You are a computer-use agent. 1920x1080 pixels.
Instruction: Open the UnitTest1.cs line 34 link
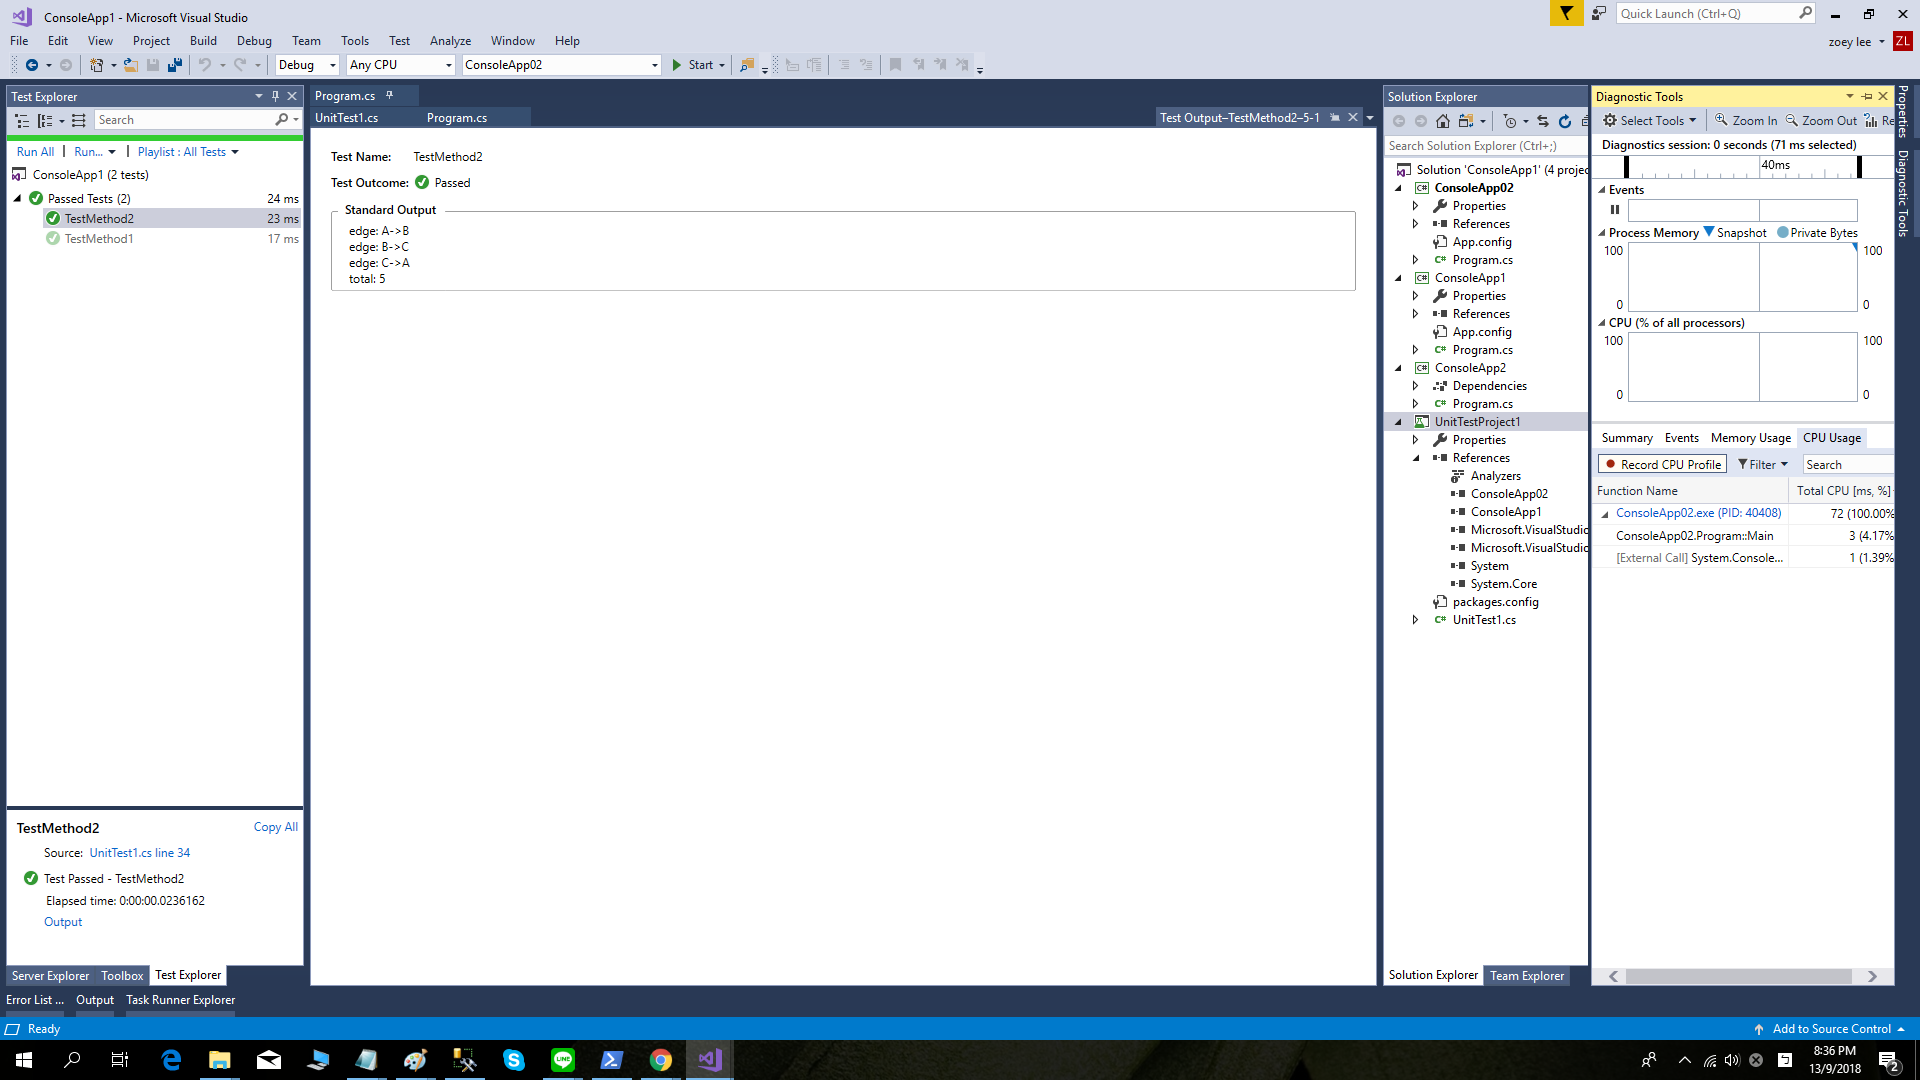139,853
